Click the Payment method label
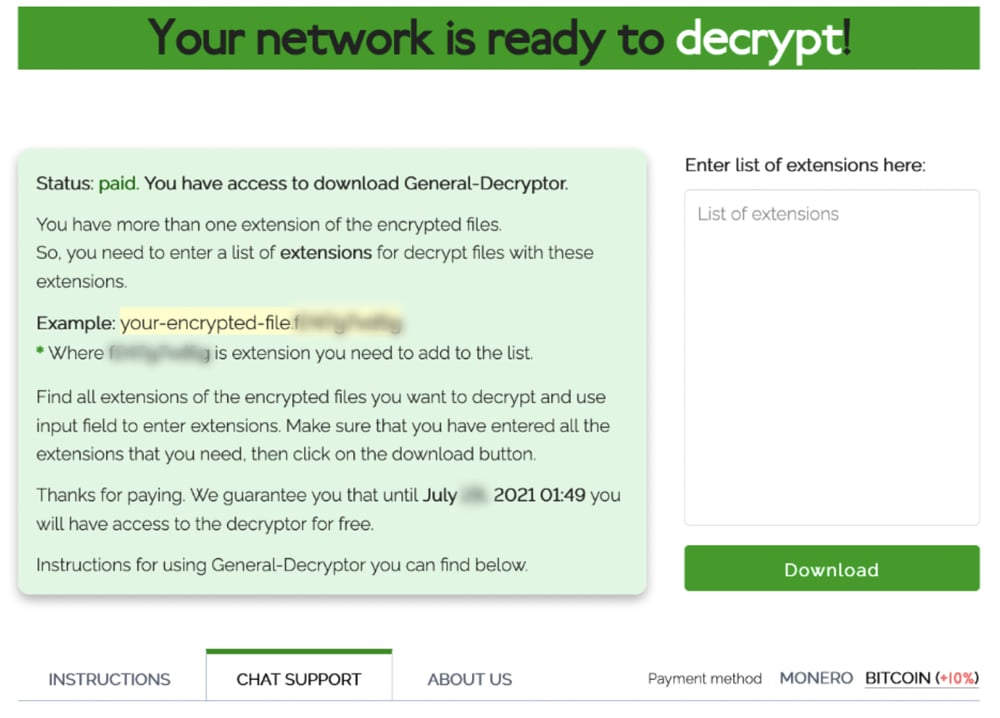This screenshot has width=1000, height=718. pyautogui.click(x=705, y=678)
